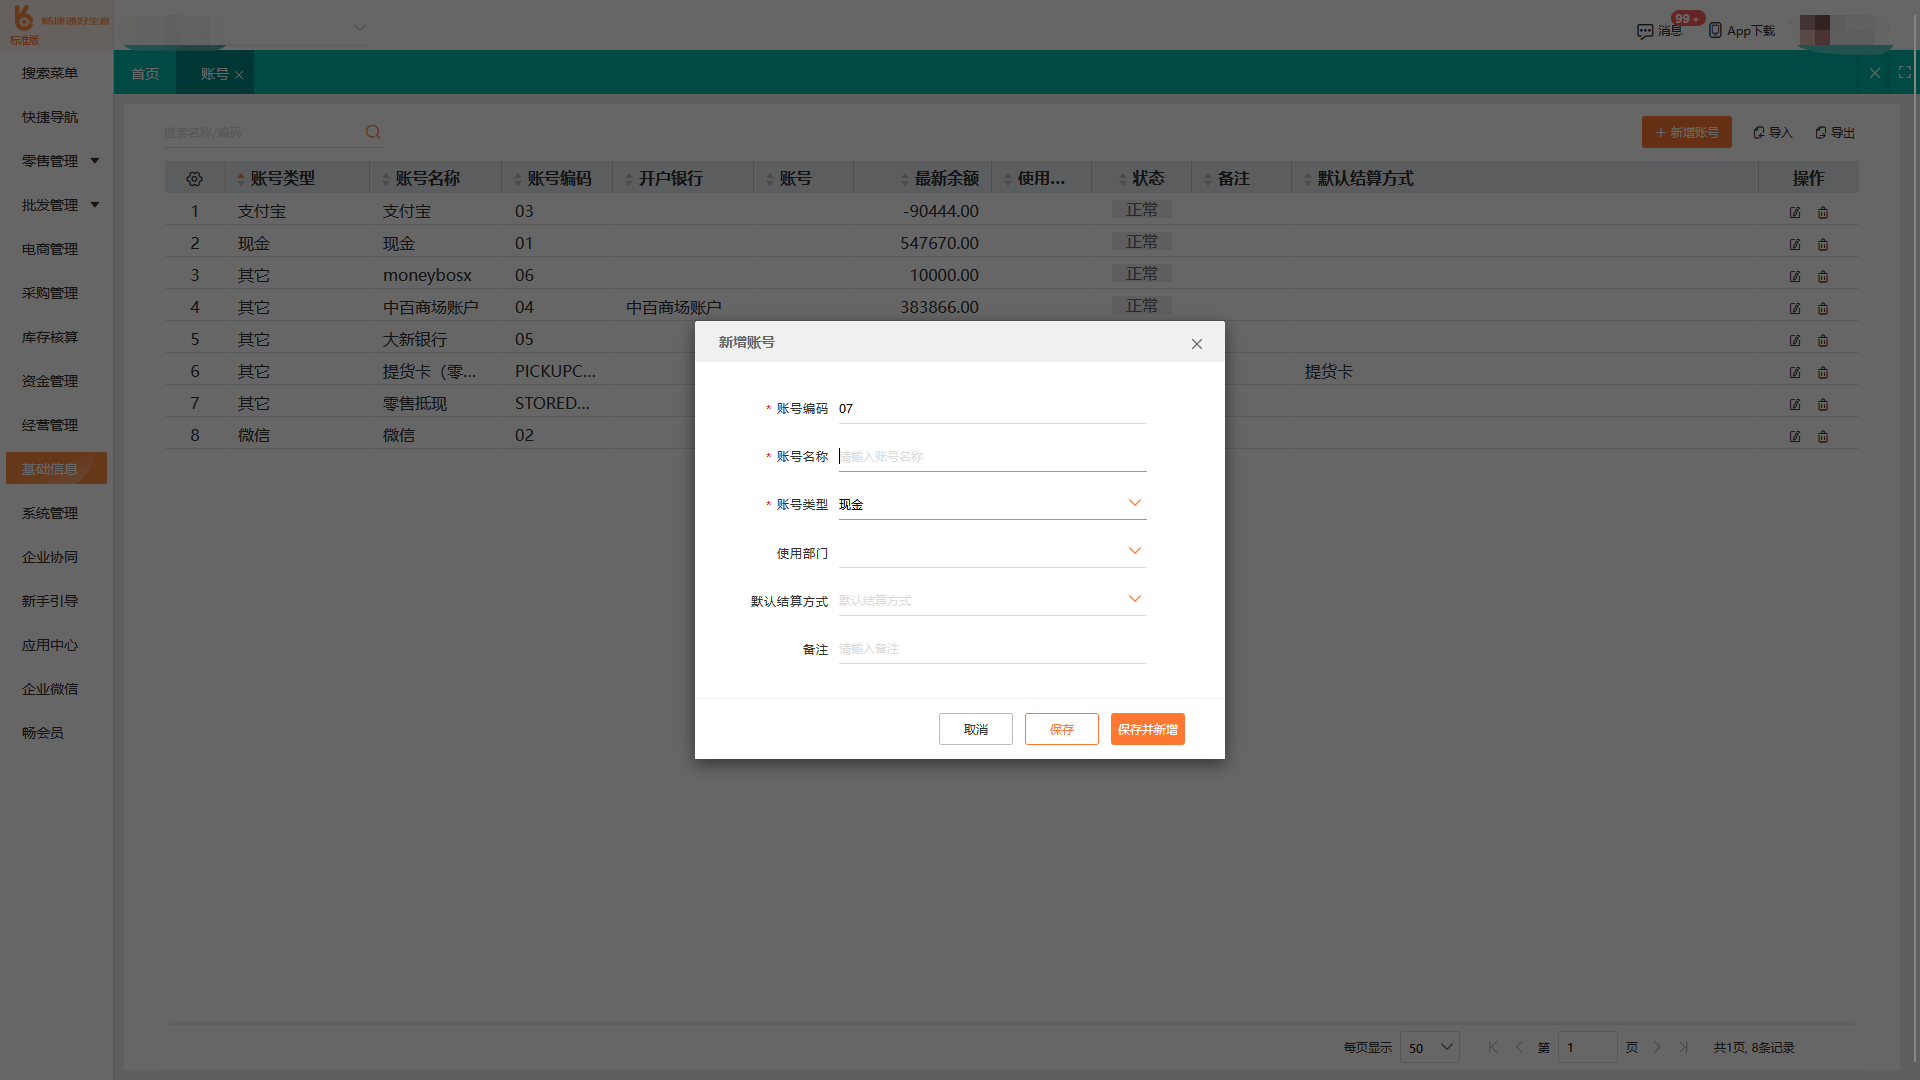
Task: Click the delete icon for moneybosx account
Action: [1824, 276]
